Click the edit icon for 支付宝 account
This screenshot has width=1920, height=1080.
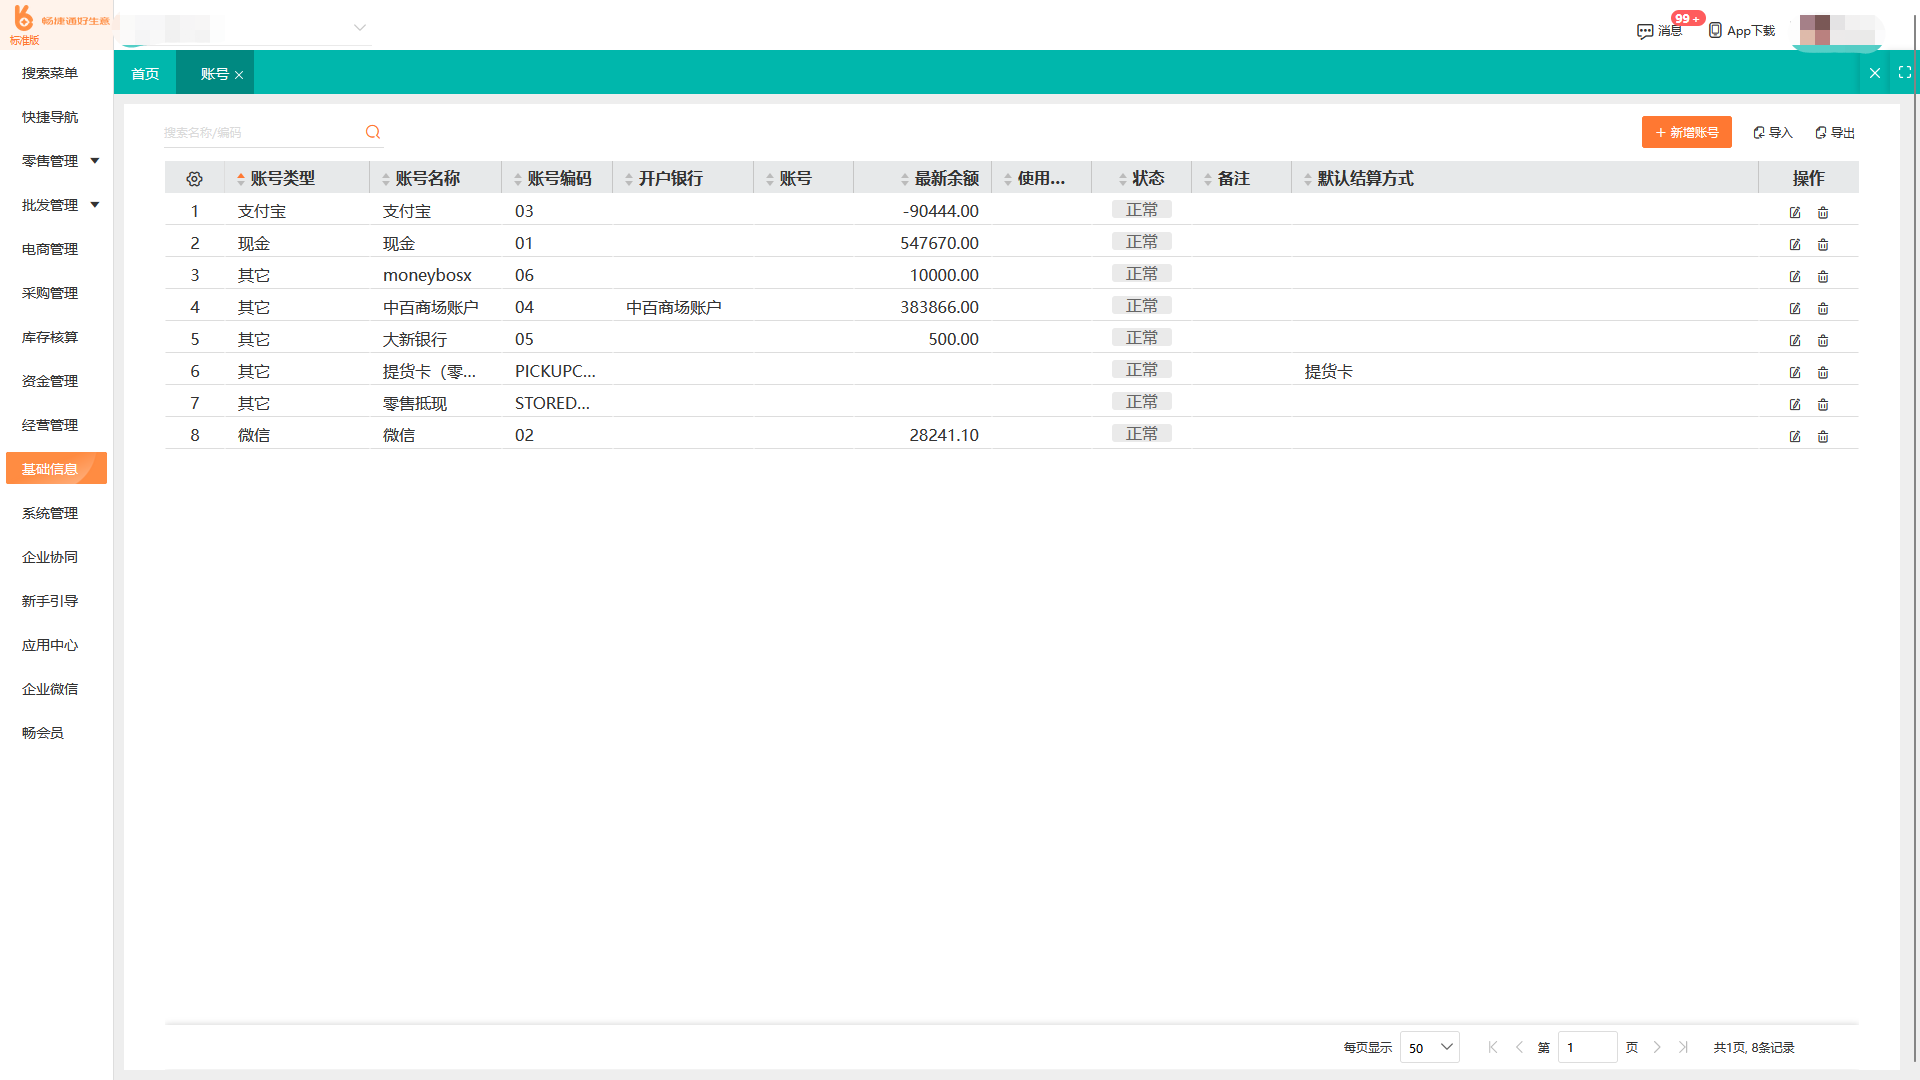(x=1795, y=211)
